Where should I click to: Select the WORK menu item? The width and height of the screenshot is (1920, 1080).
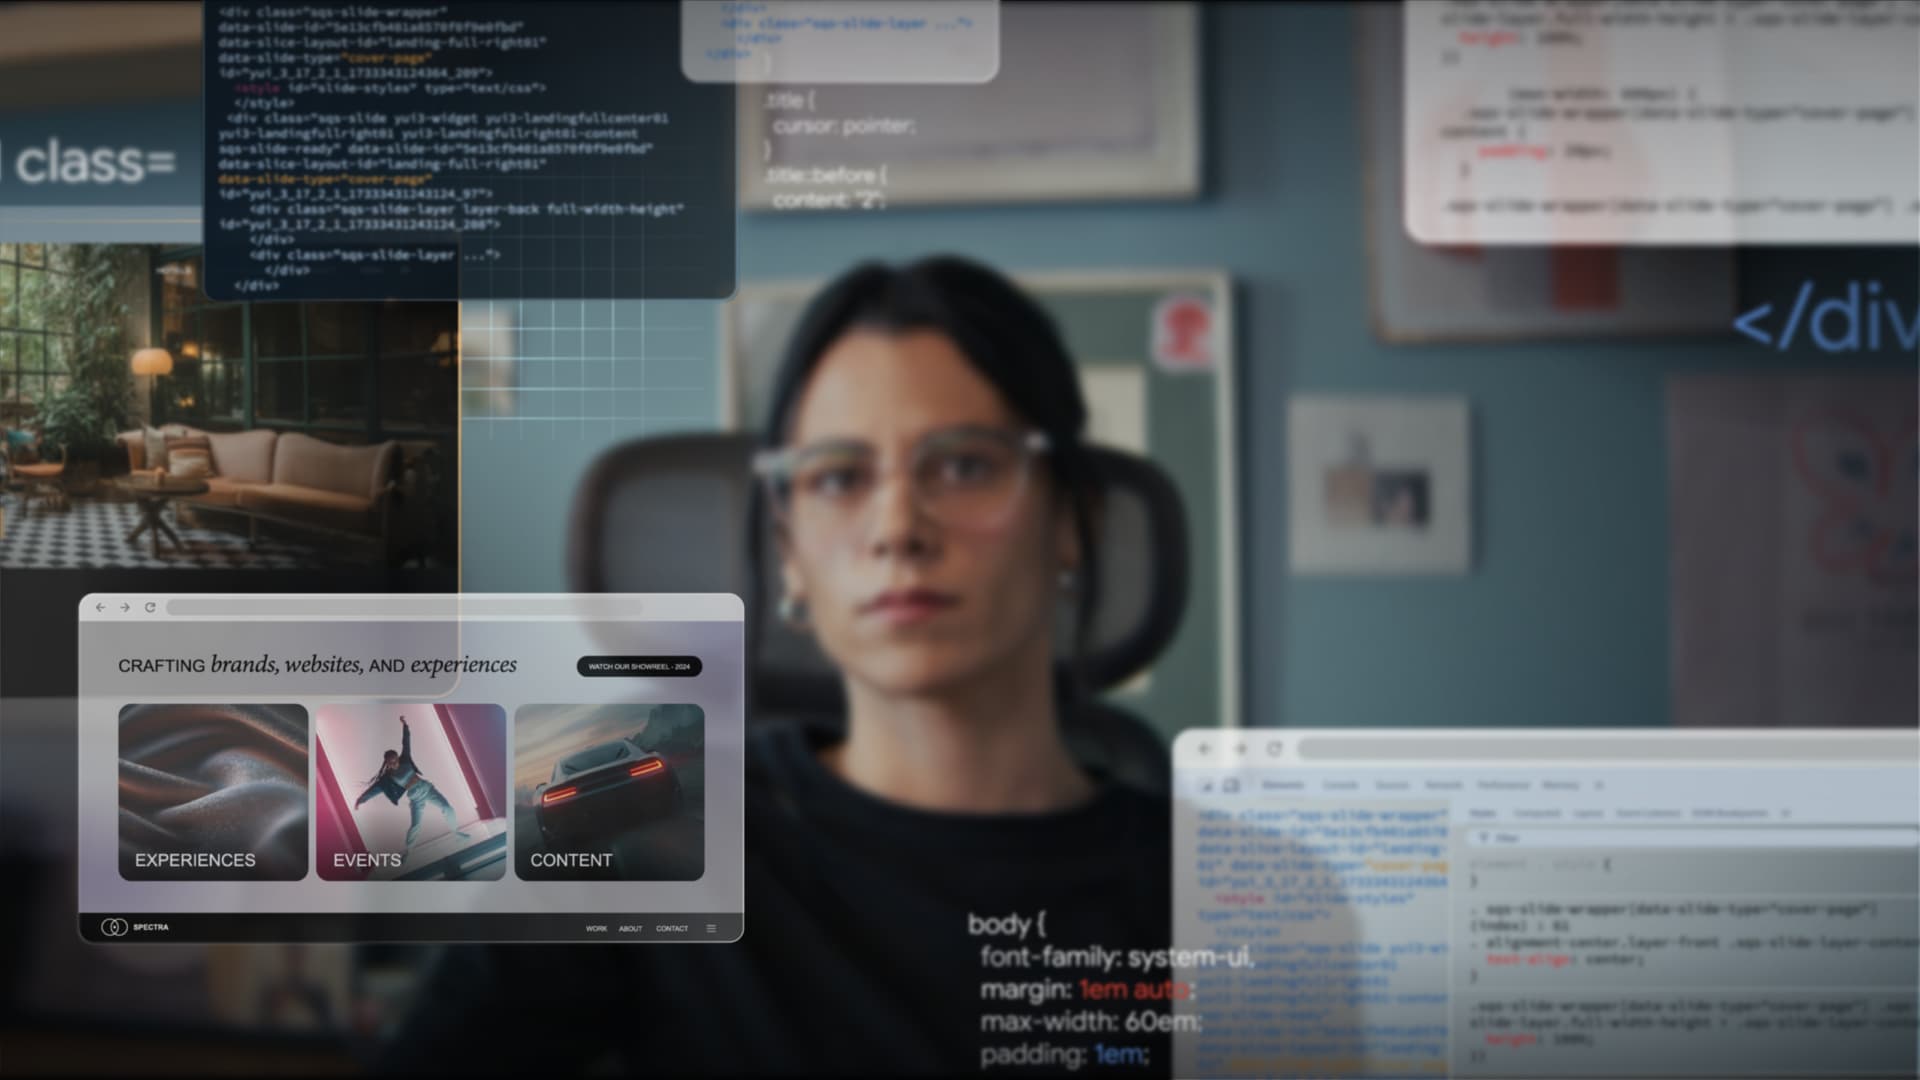pos(596,928)
